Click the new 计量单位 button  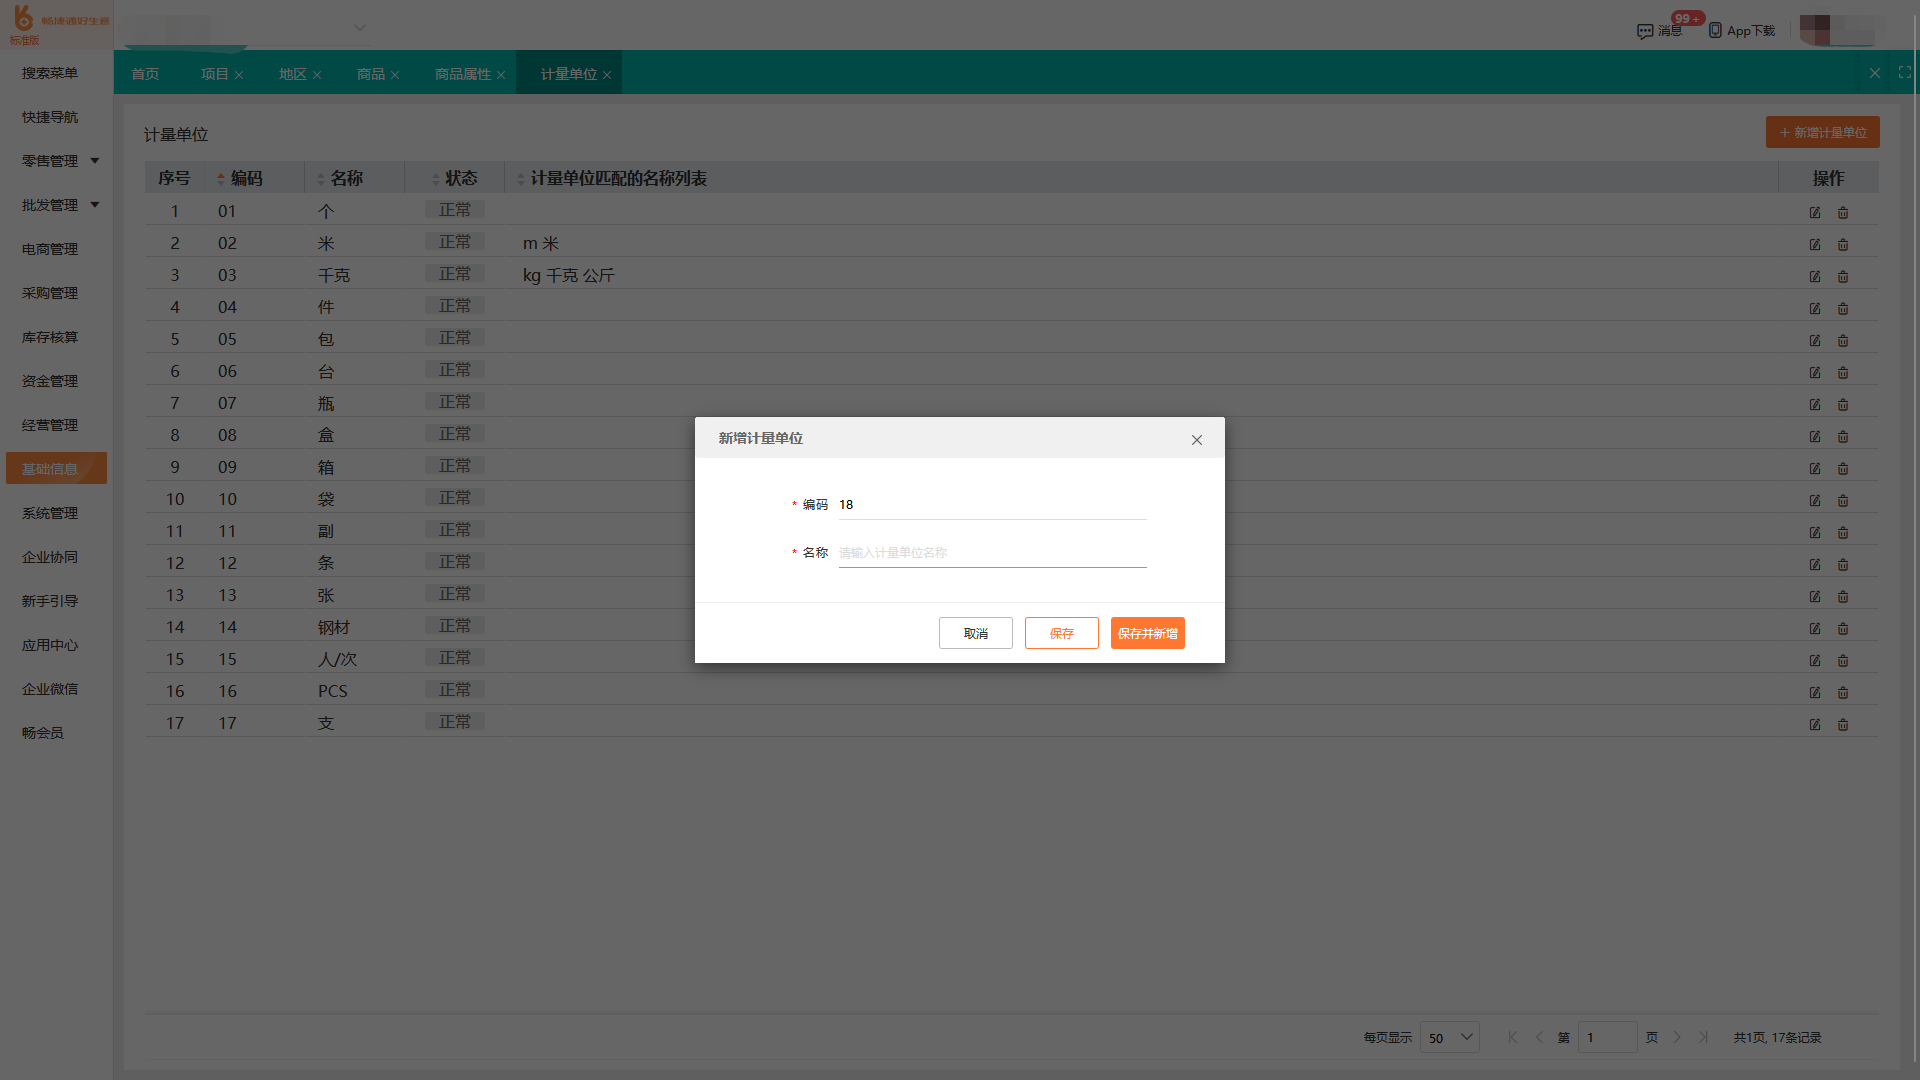point(1822,132)
